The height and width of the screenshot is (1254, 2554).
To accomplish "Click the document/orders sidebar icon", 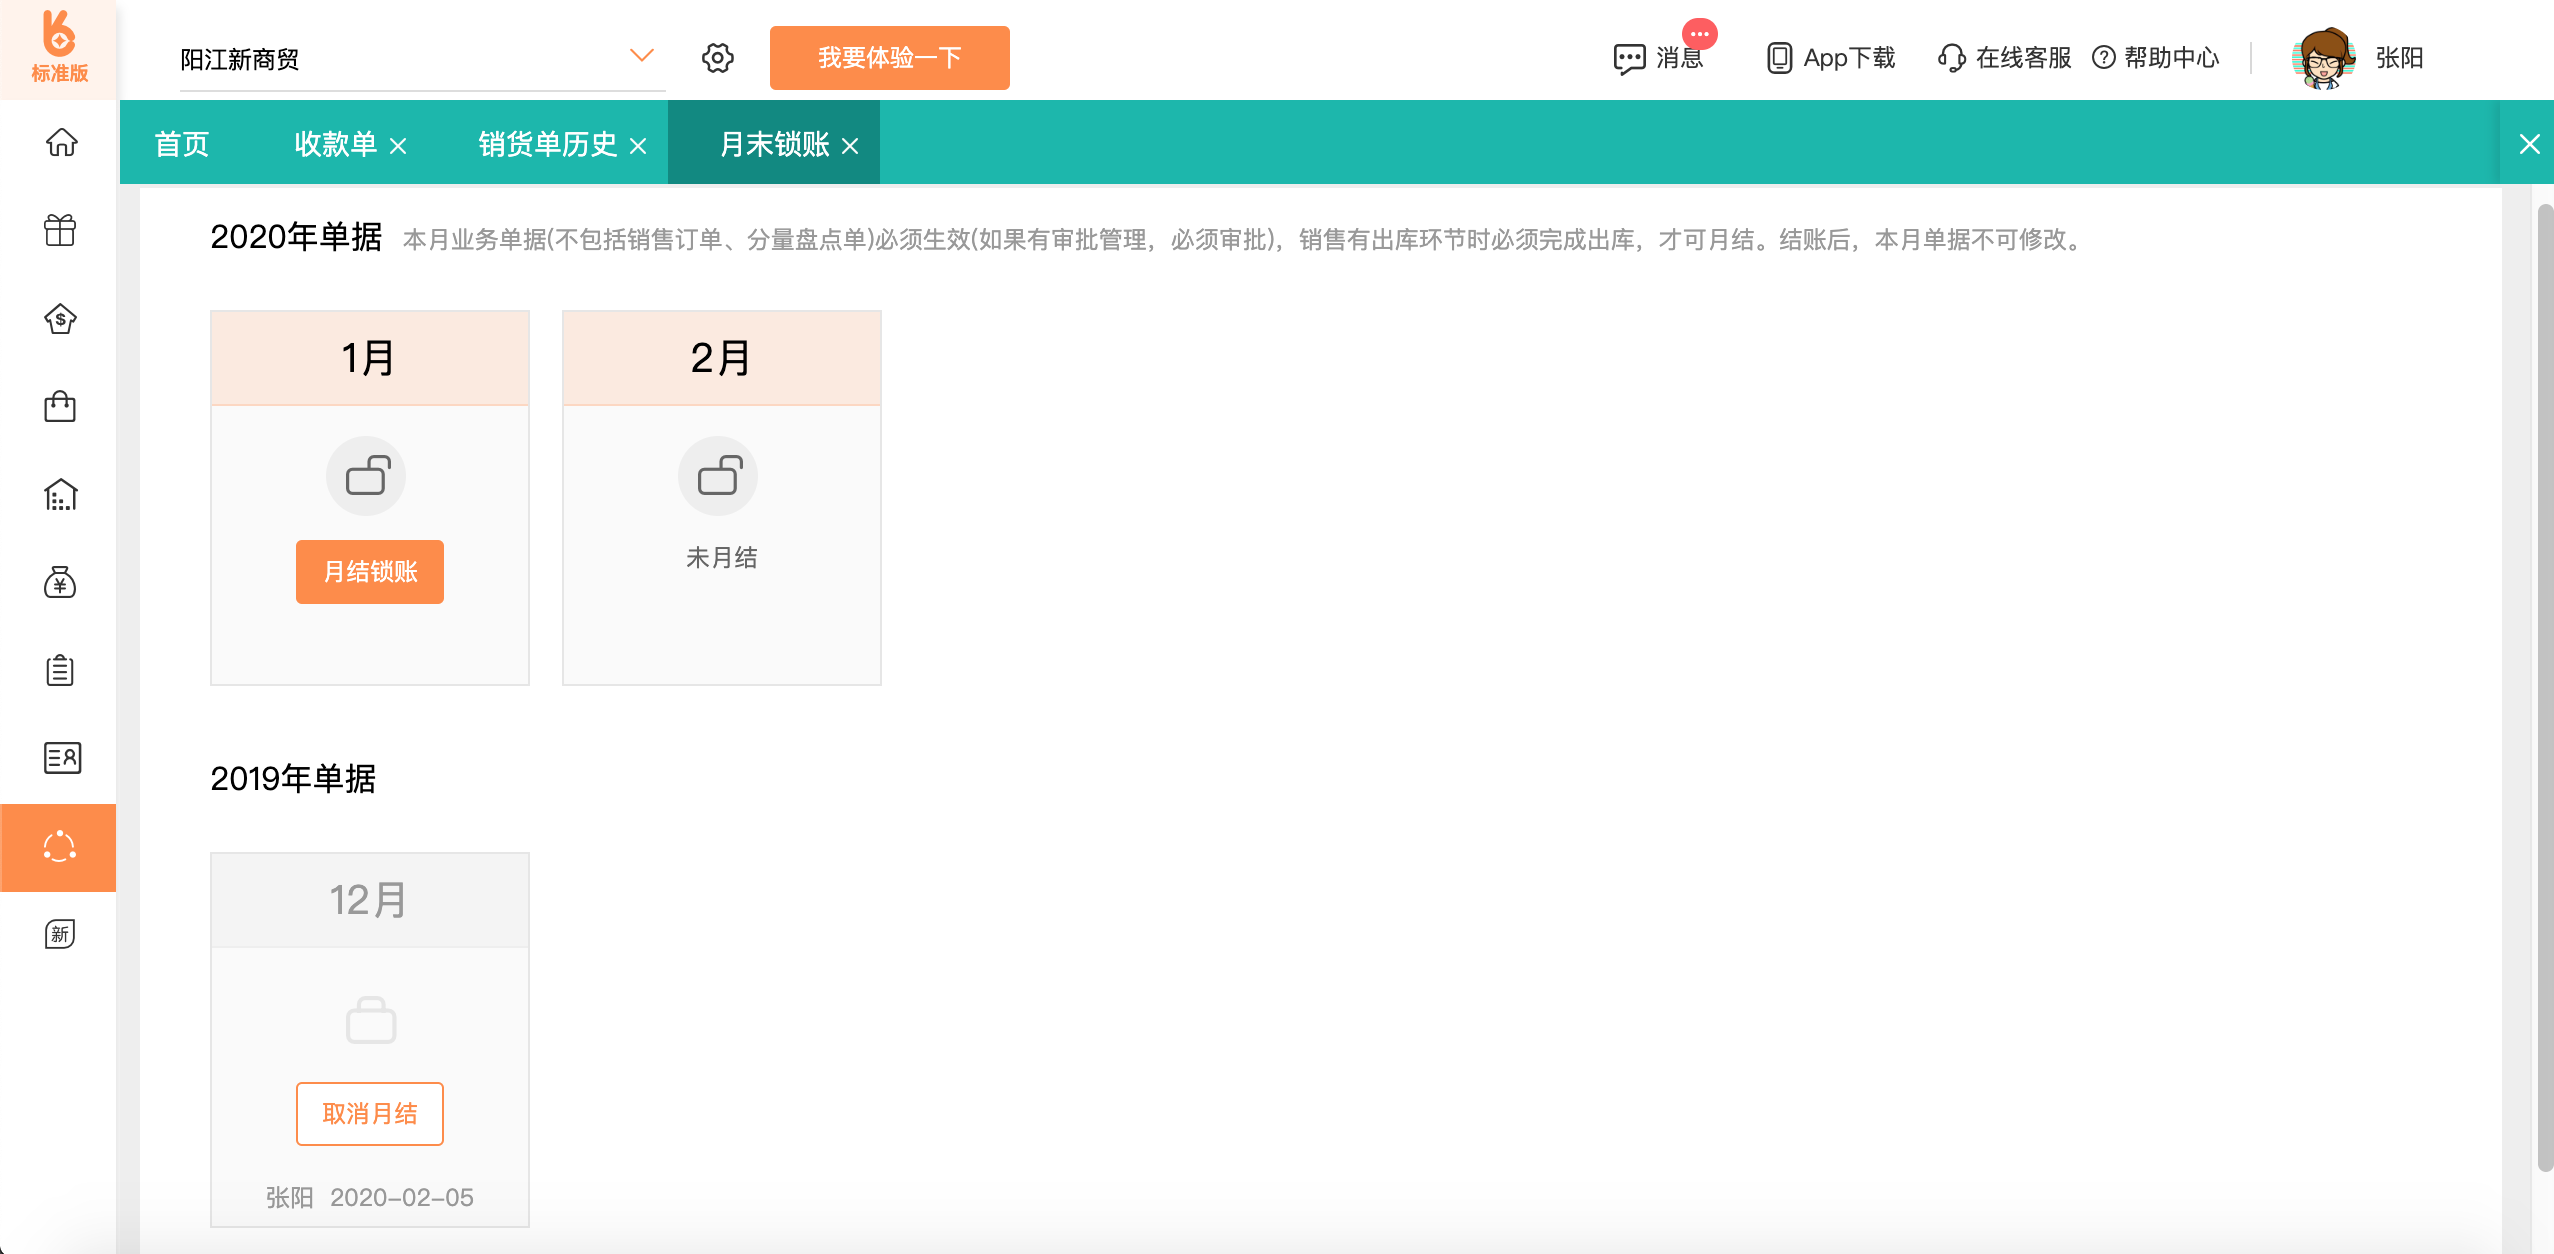I will [x=60, y=669].
